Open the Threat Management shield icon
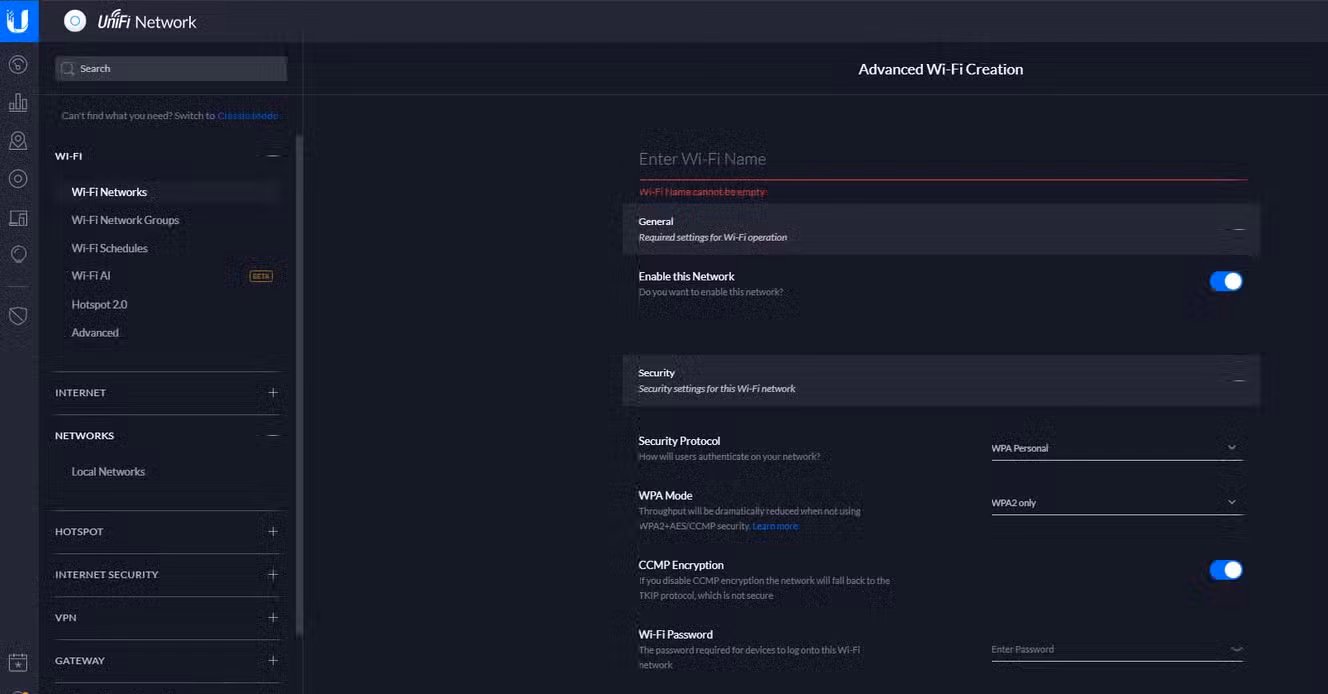 (18, 316)
